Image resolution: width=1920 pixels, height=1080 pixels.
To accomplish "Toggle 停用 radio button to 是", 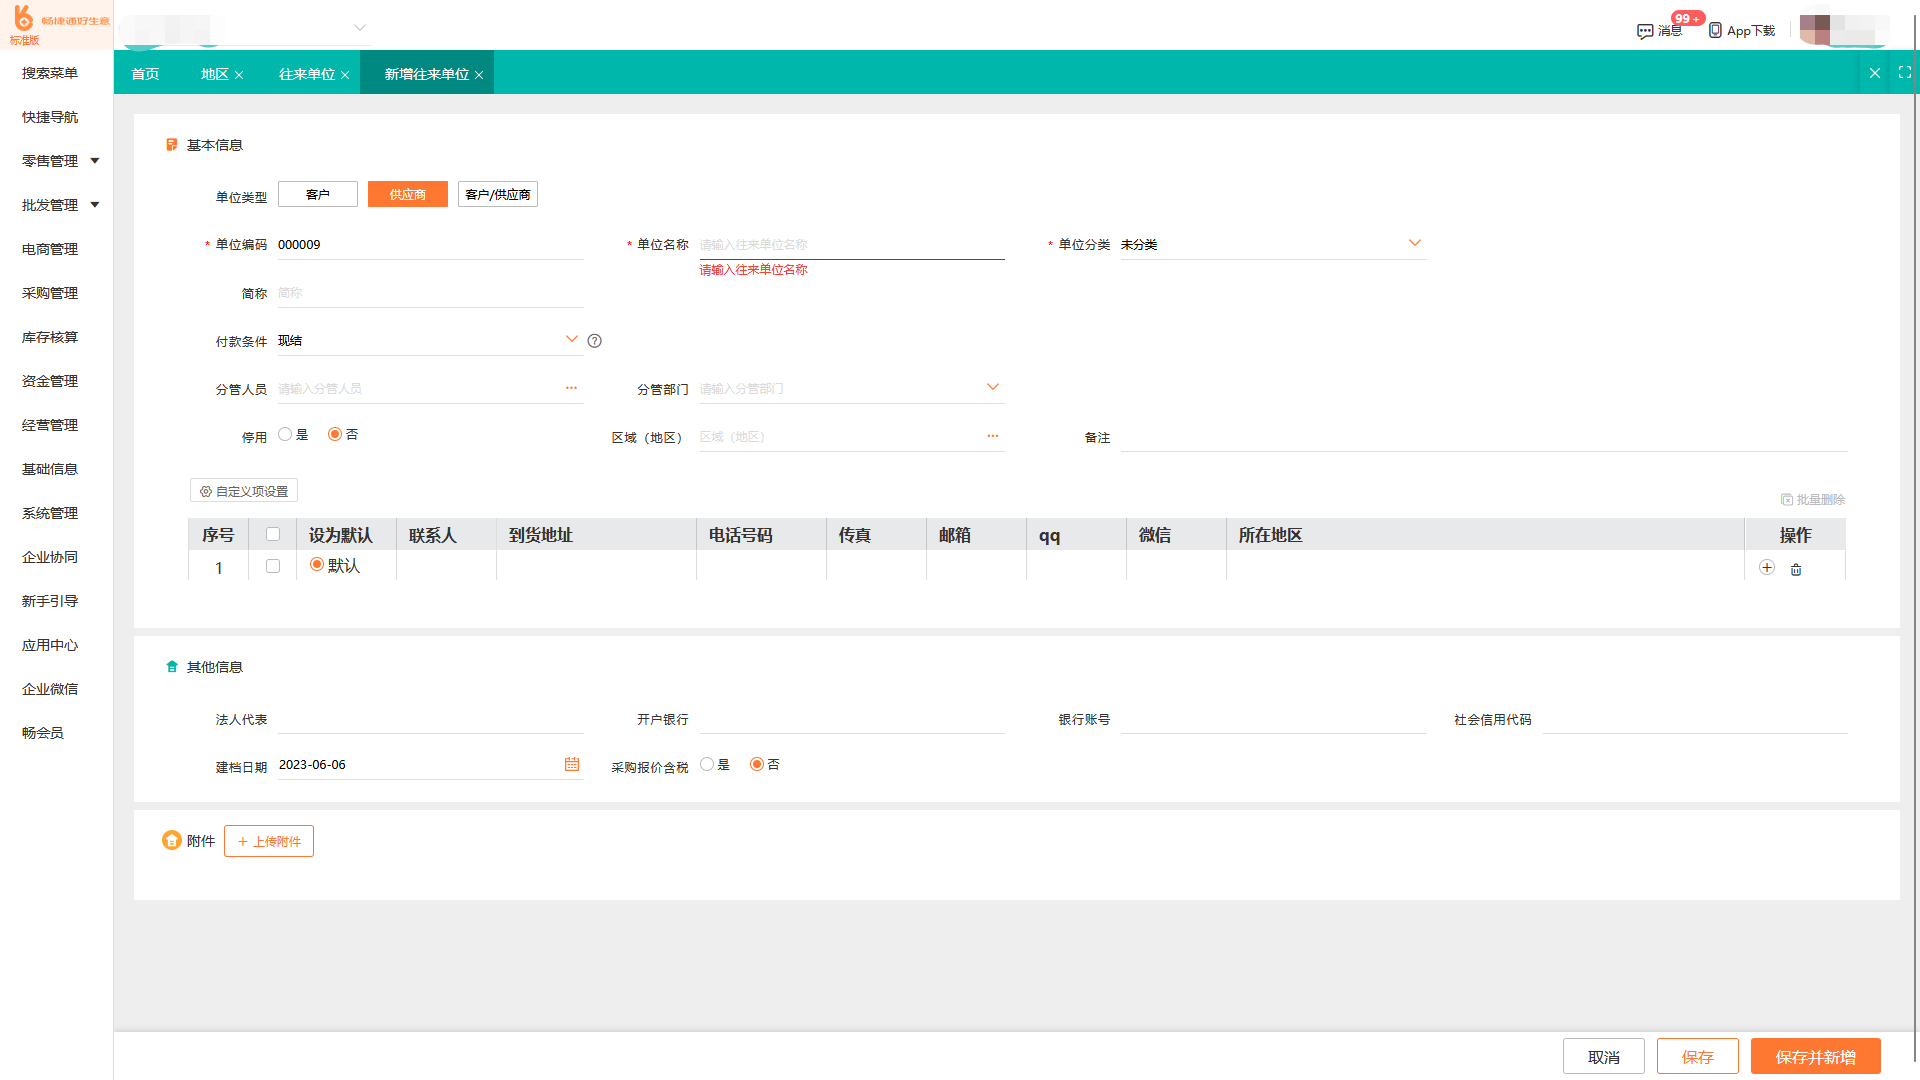I will (287, 433).
